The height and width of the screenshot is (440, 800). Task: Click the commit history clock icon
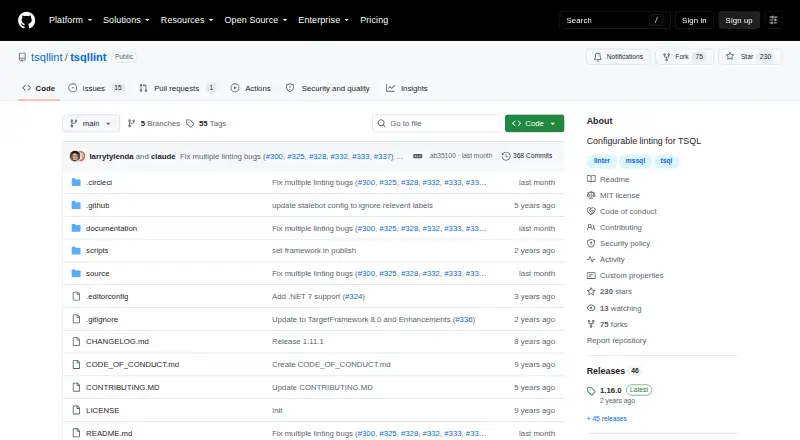point(506,156)
